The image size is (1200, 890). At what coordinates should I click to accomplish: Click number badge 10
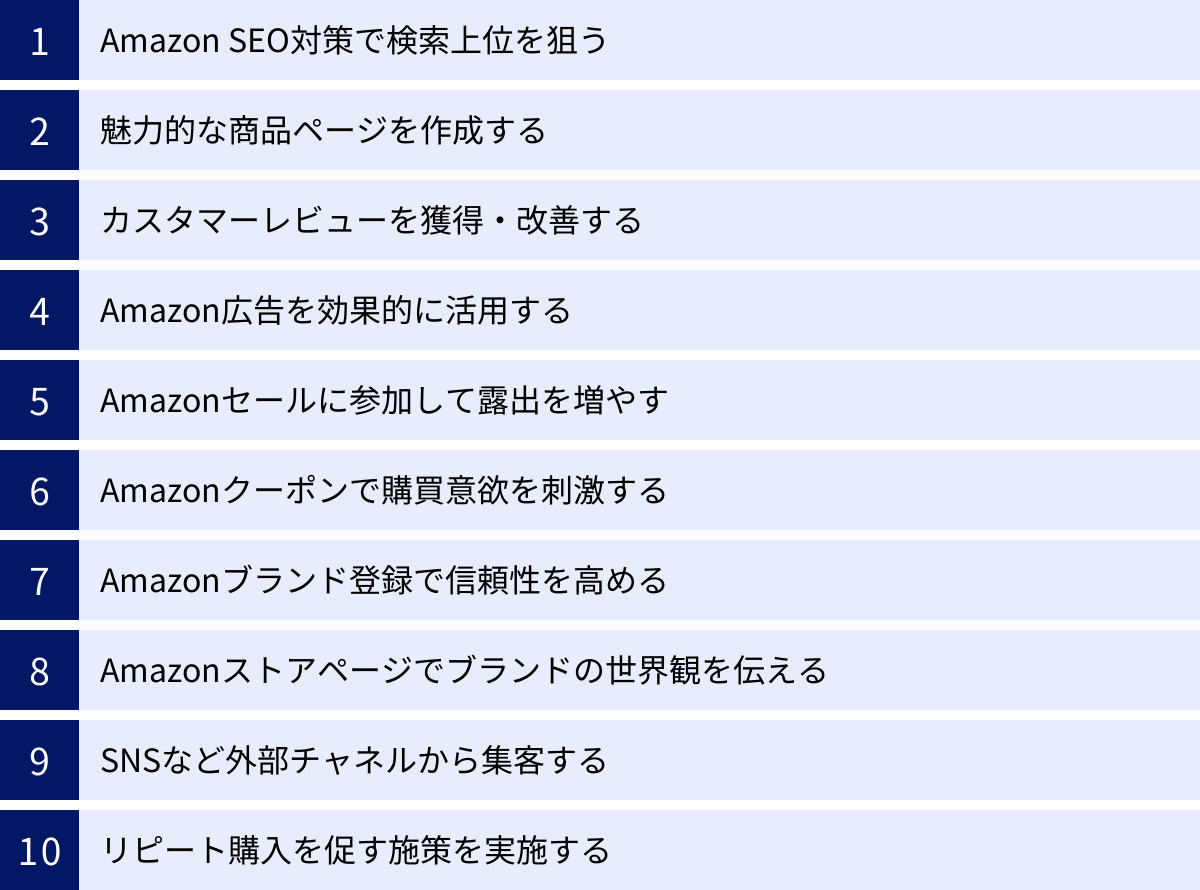39,850
